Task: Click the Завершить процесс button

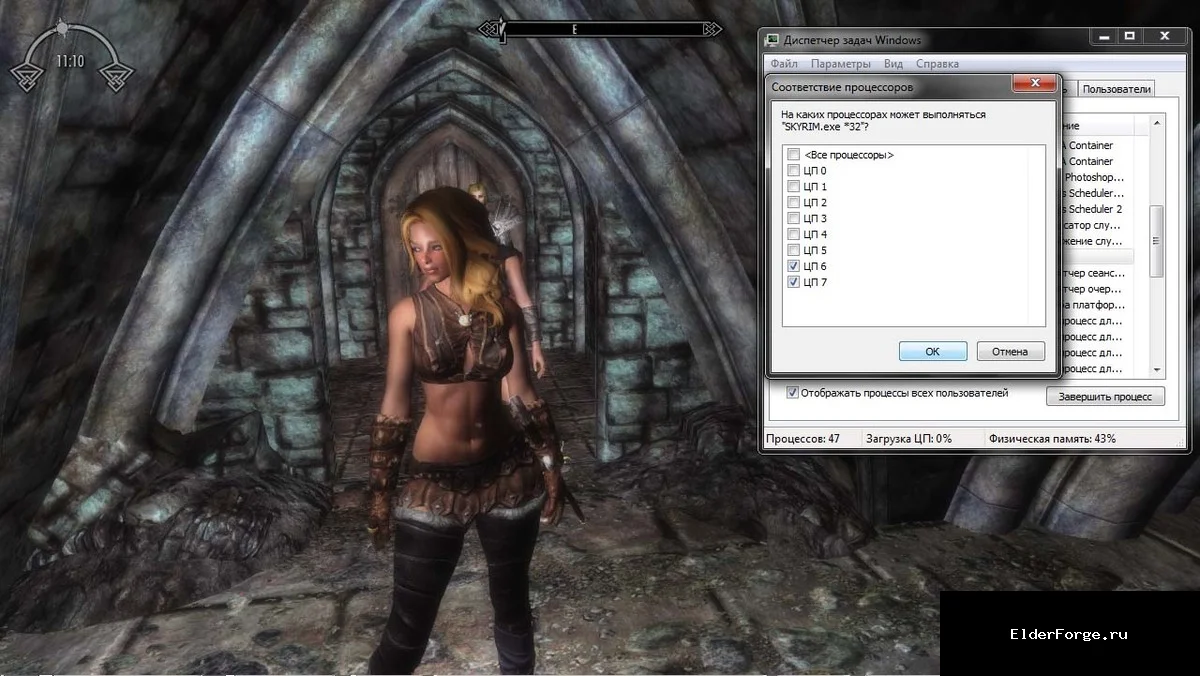Action: coord(1105,397)
